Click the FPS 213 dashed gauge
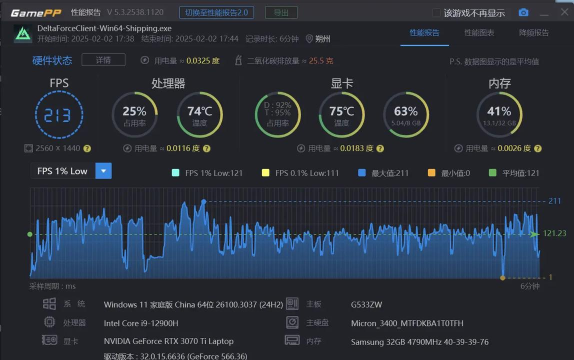Image resolution: width=574 pixels, height=360 pixels. tap(59, 115)
